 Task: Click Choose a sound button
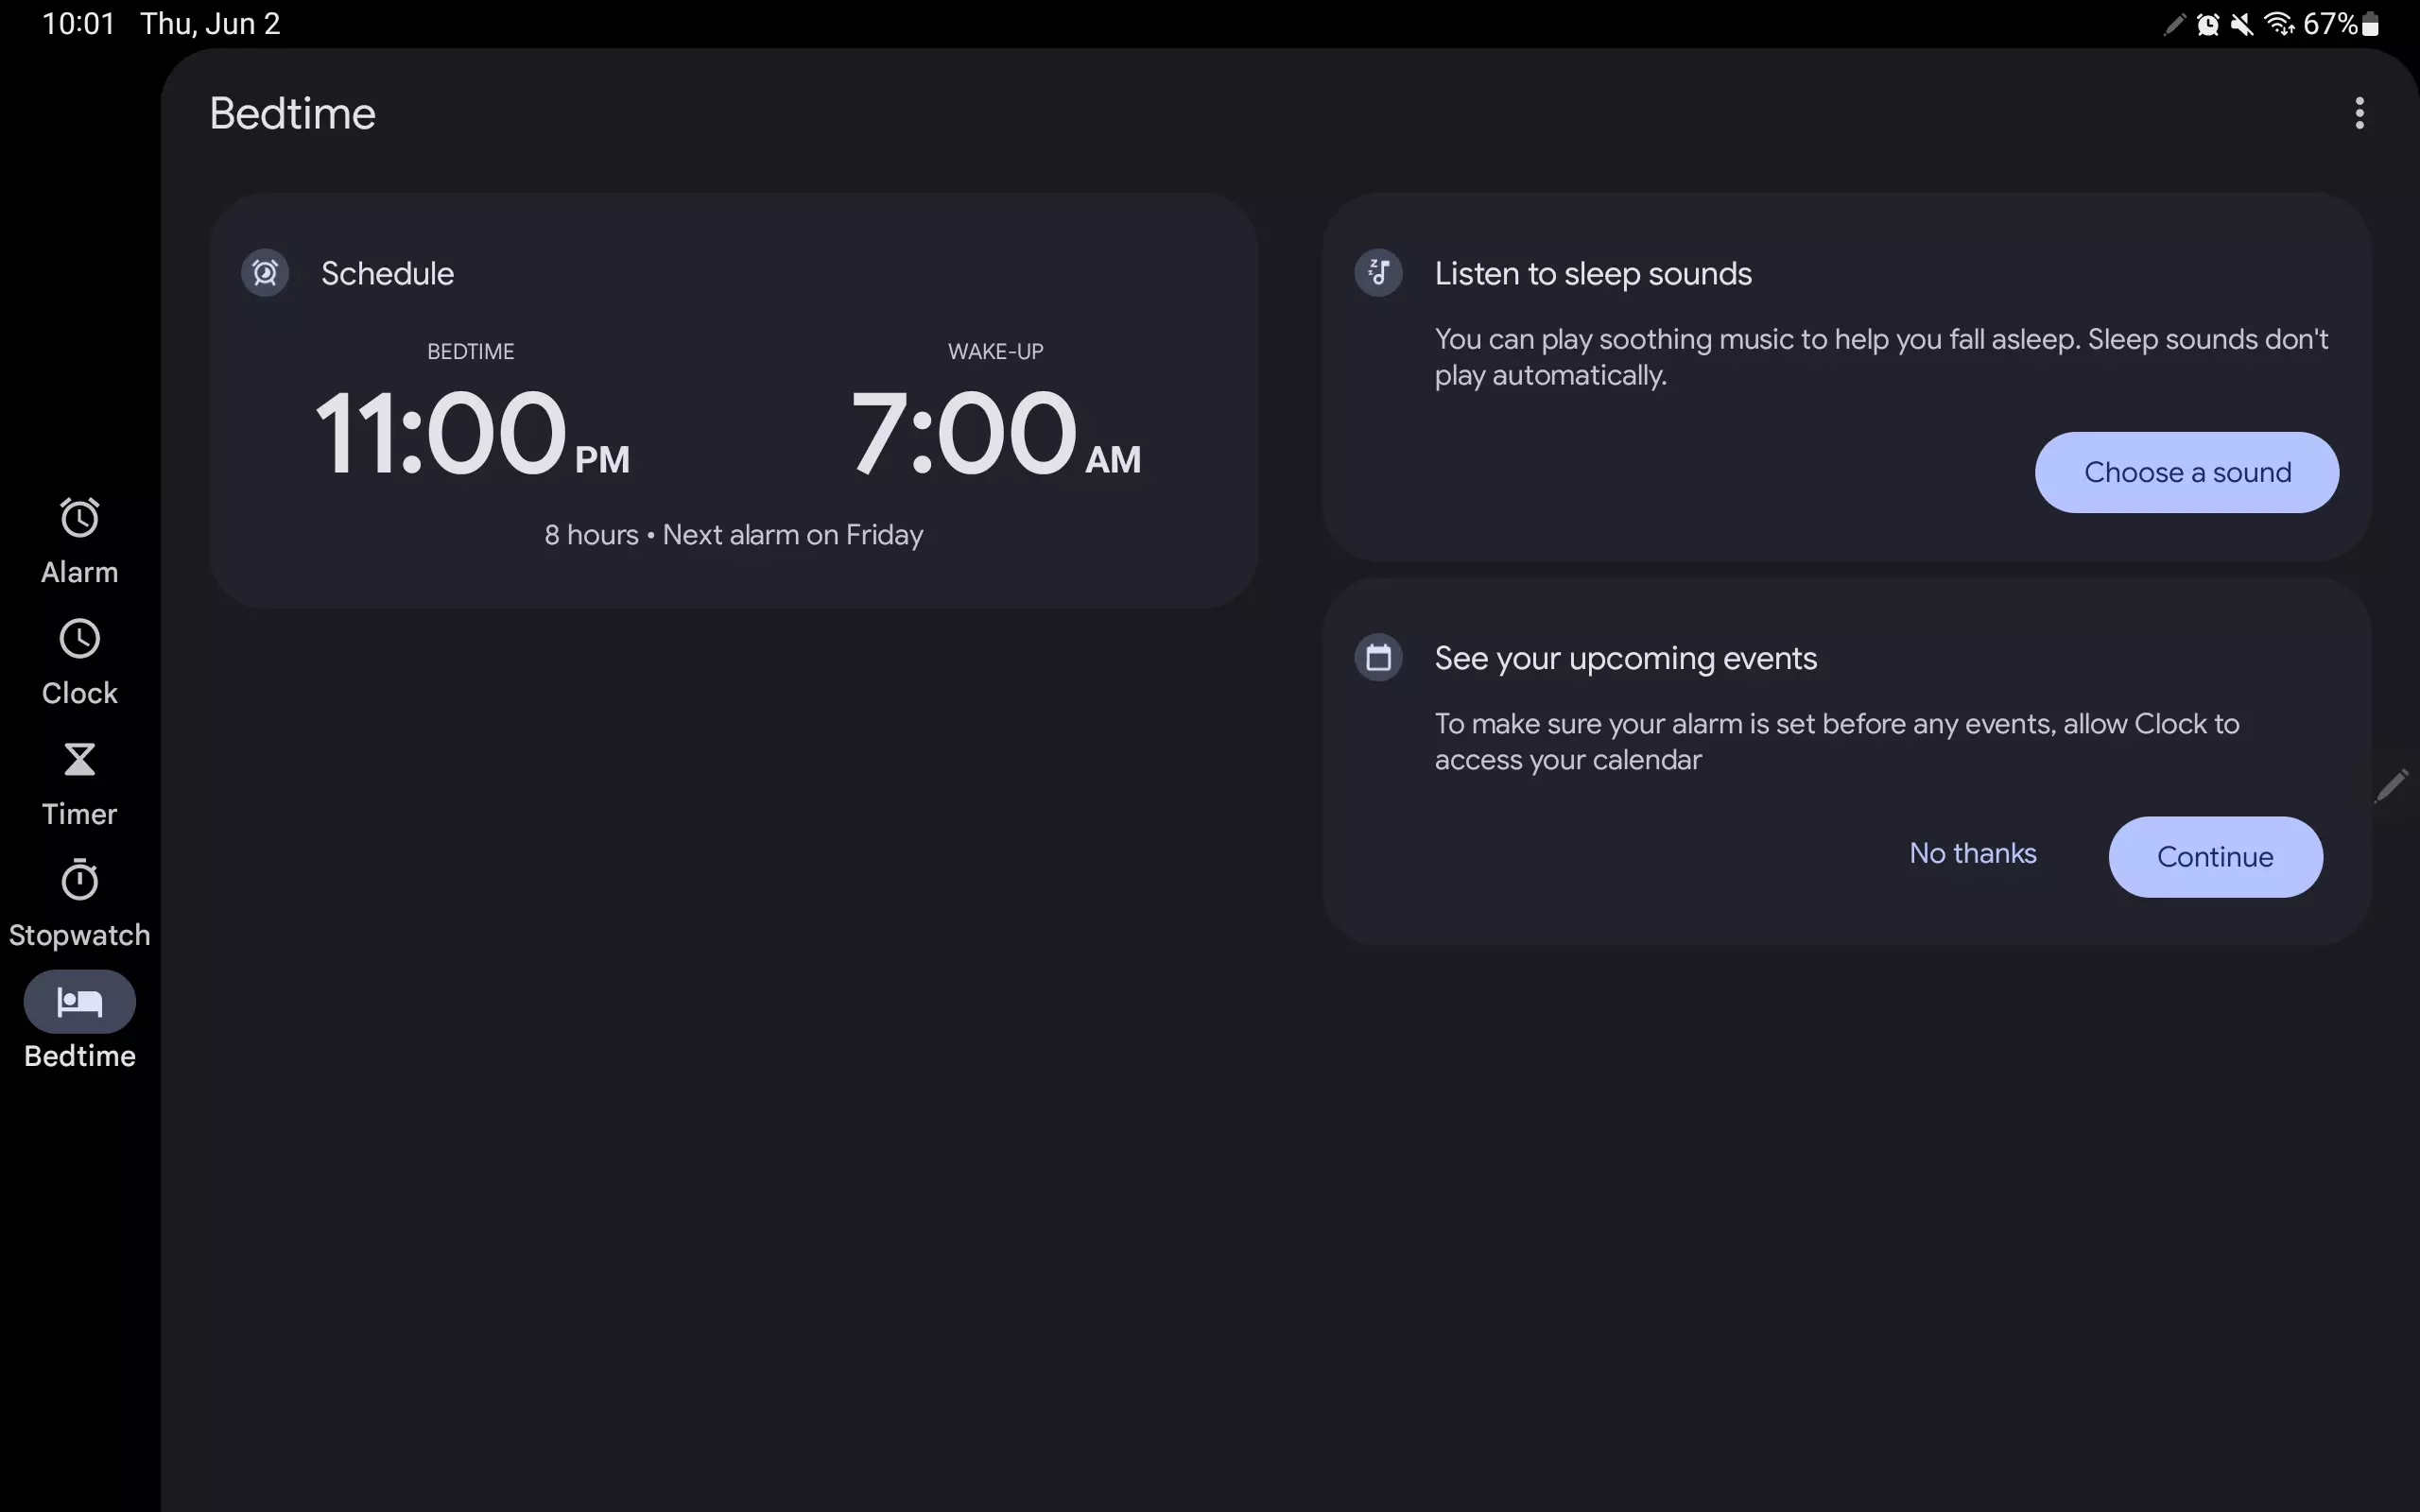(2188, 471)
